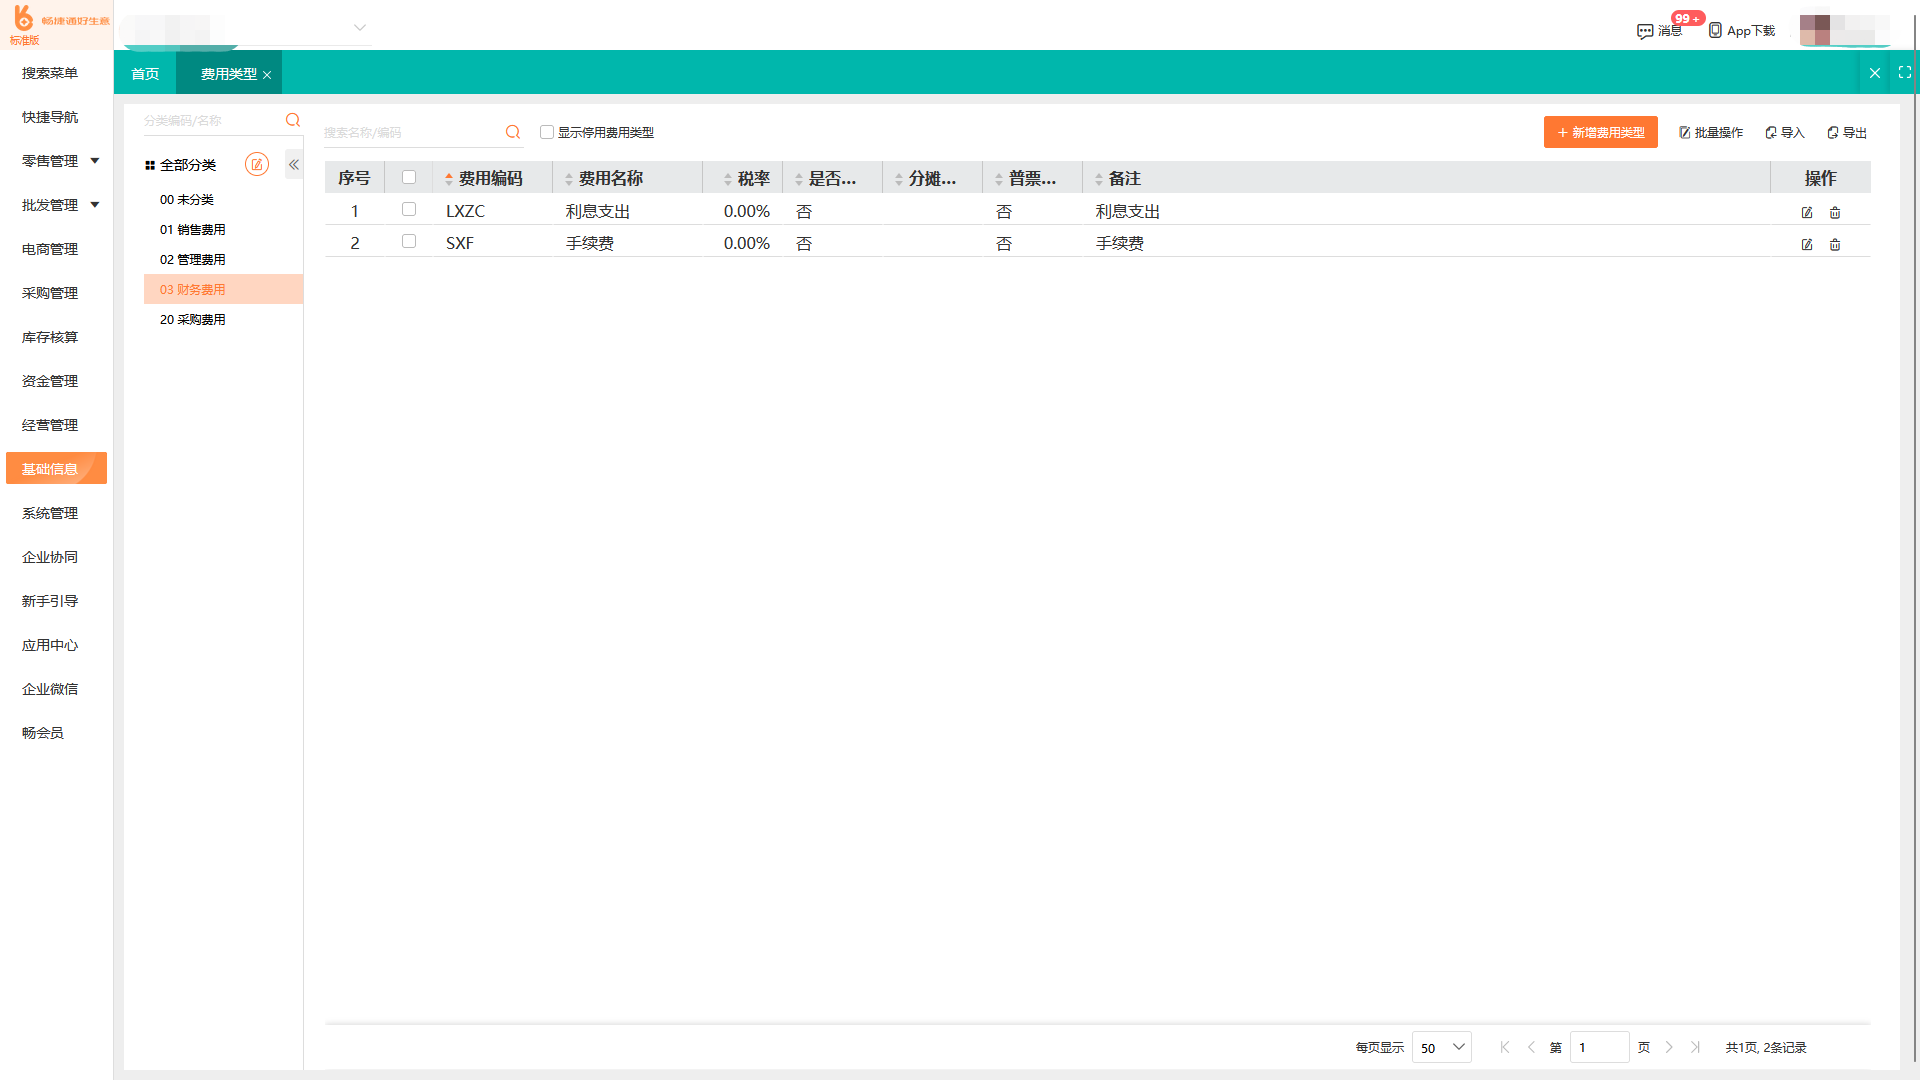The width and height of the screenshot is (1920, 1080).
Task: Click the 导出 button
Action: coord(1846,131)
